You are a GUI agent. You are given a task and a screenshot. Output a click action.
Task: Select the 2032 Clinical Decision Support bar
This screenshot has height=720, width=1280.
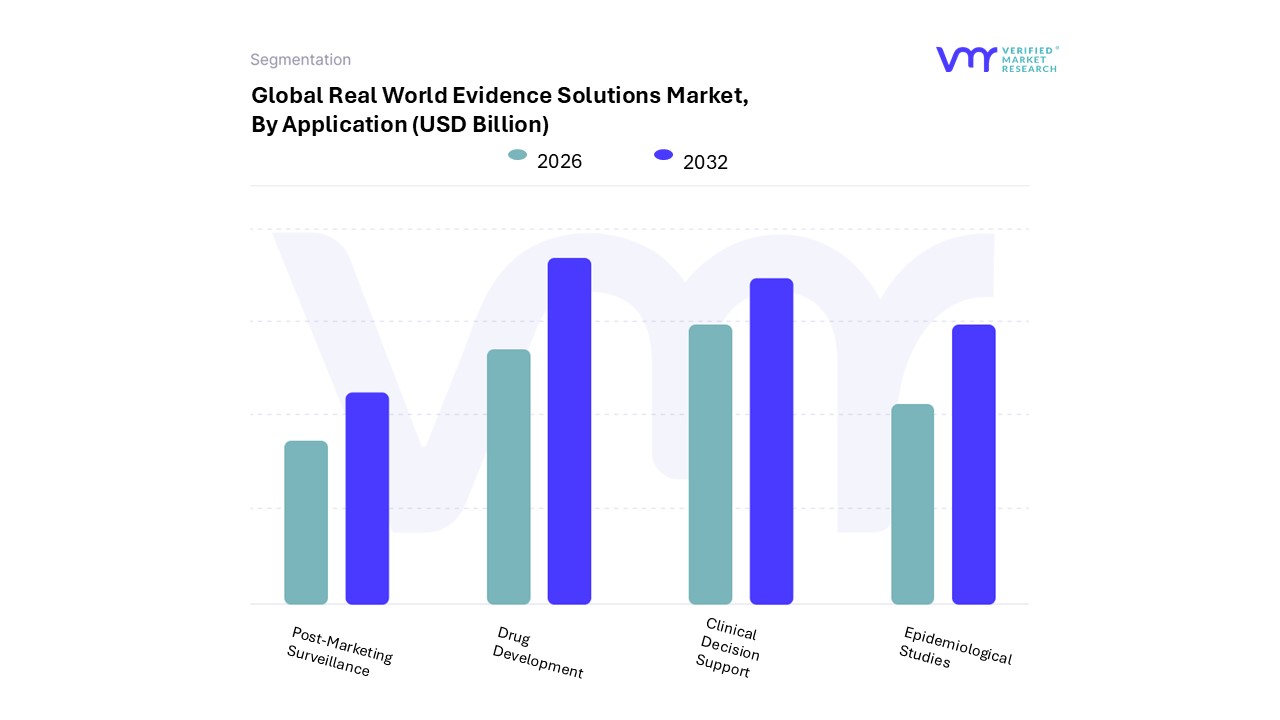[x=771, y=441]
